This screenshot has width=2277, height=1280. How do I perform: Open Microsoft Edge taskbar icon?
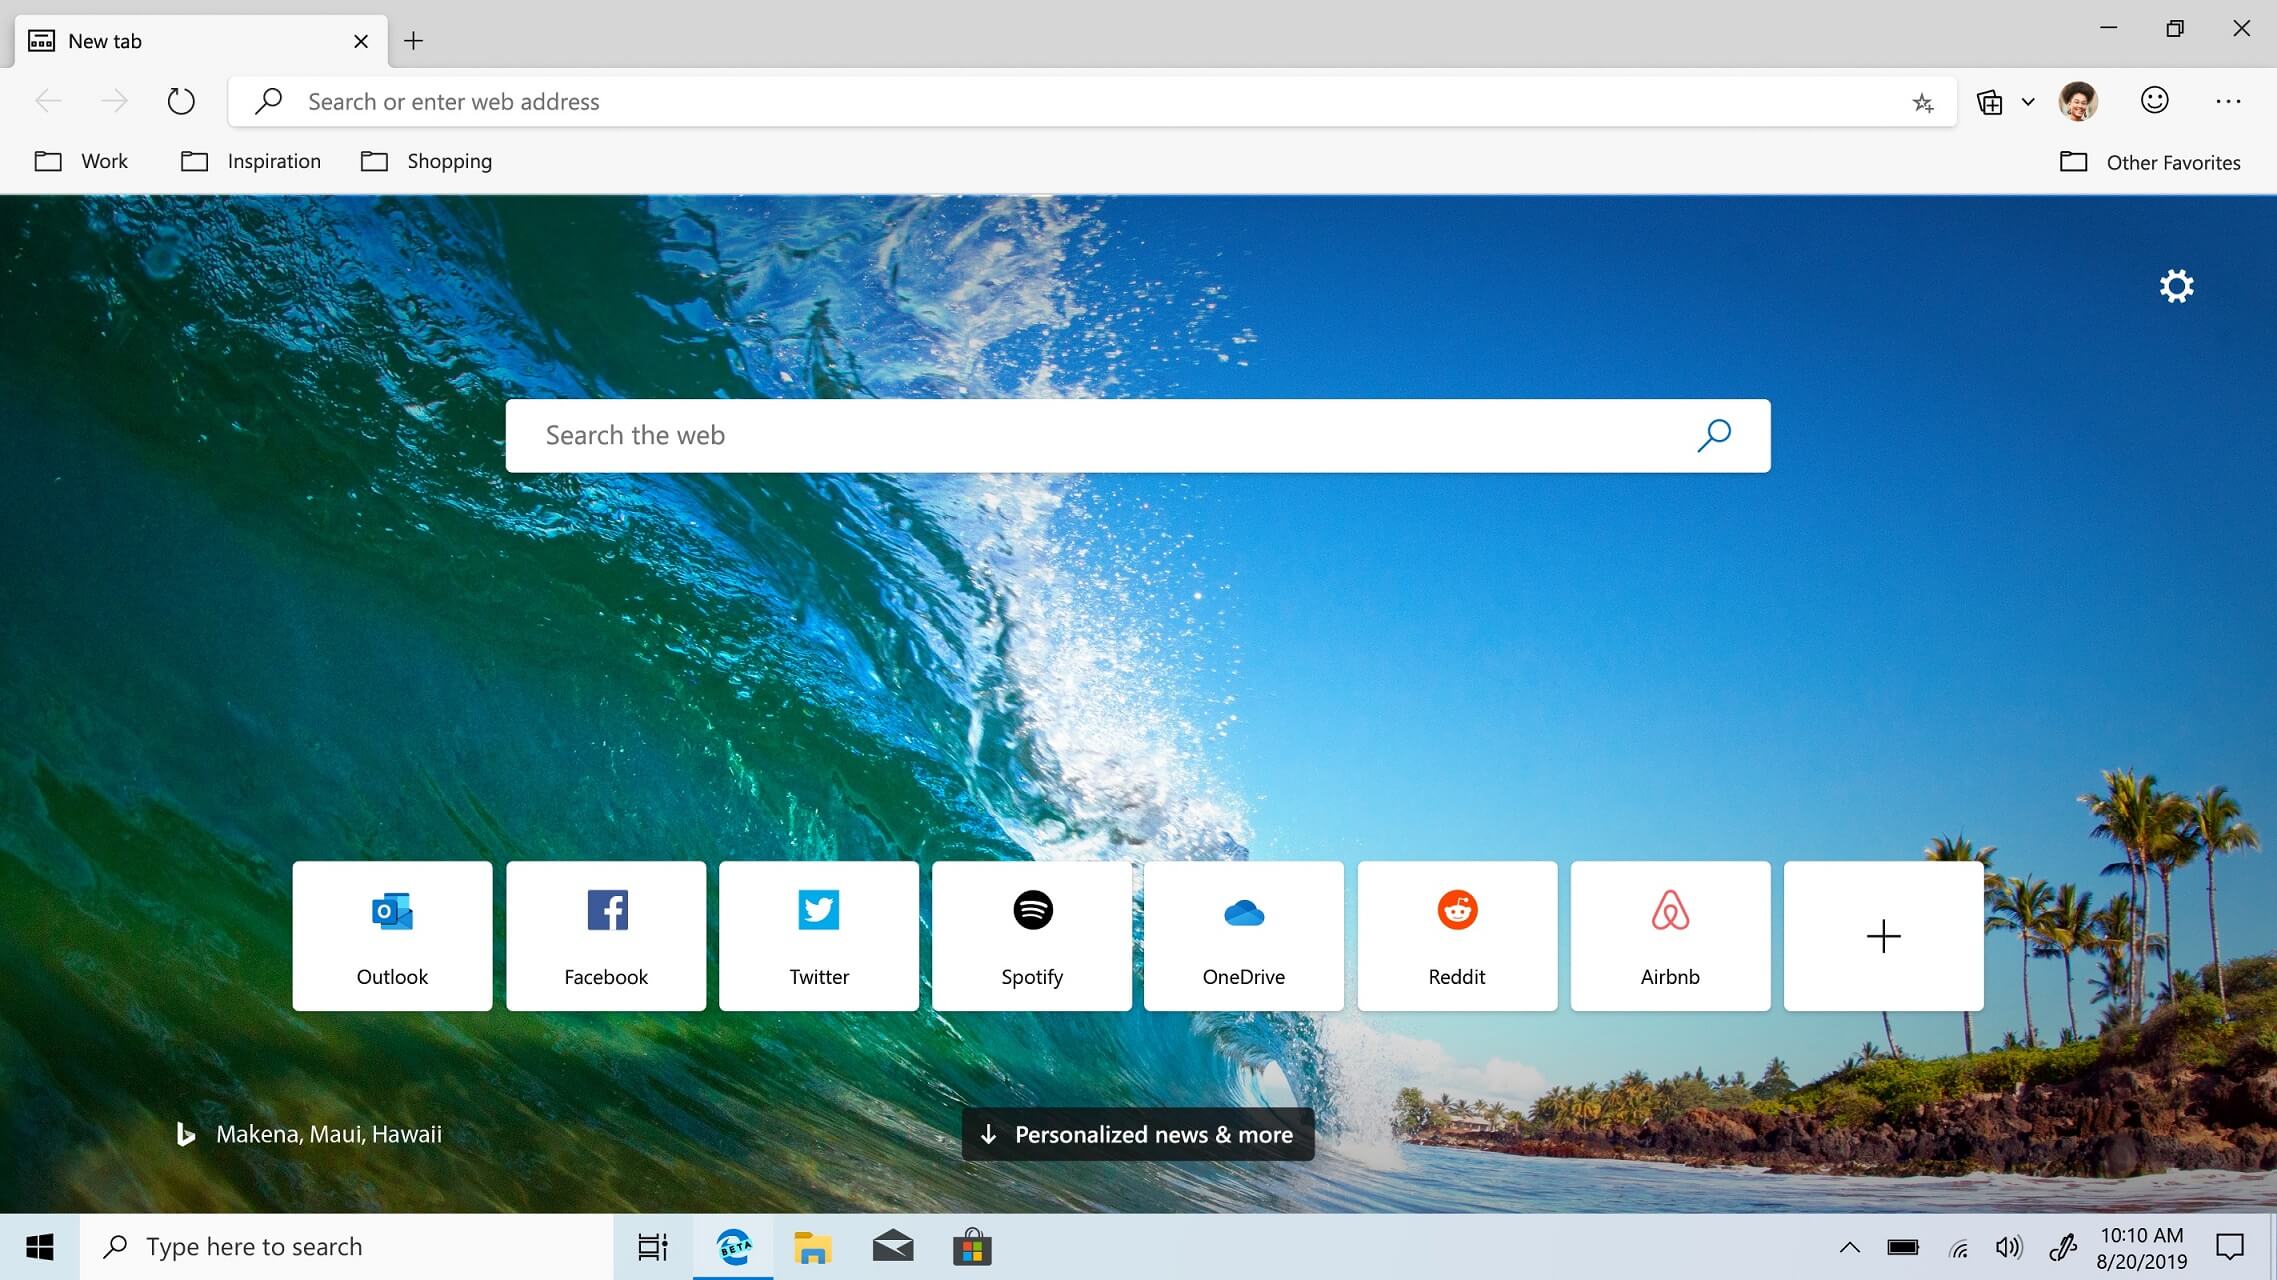point(732,1246)
